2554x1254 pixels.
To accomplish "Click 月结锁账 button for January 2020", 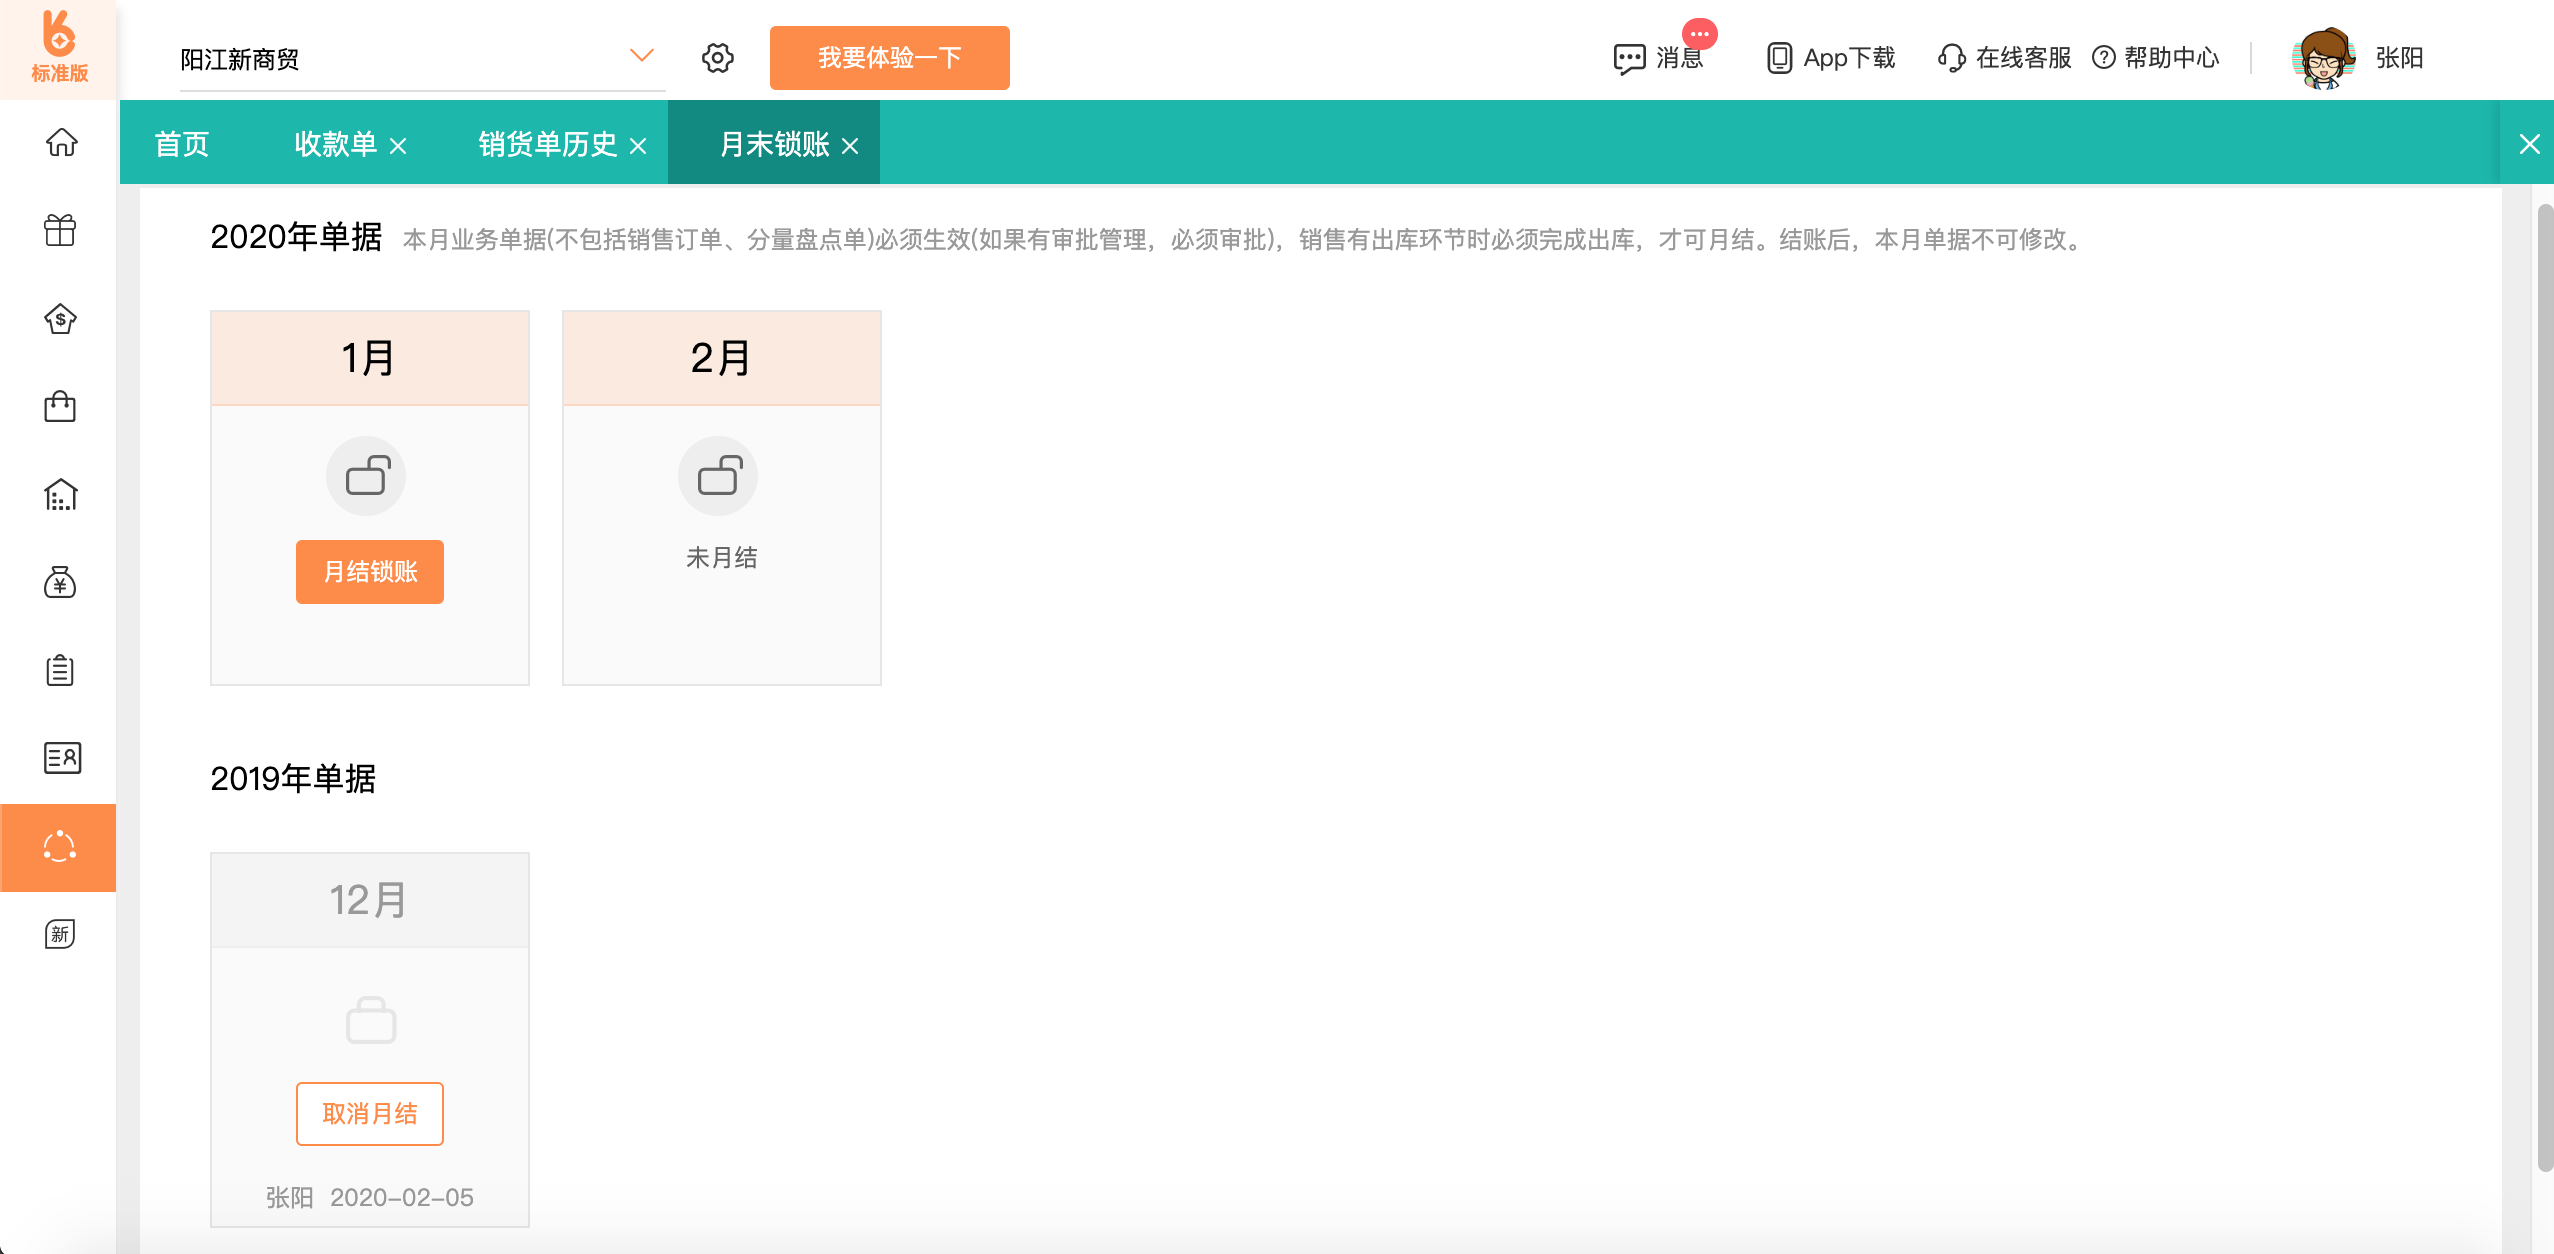I will point(370,572).
